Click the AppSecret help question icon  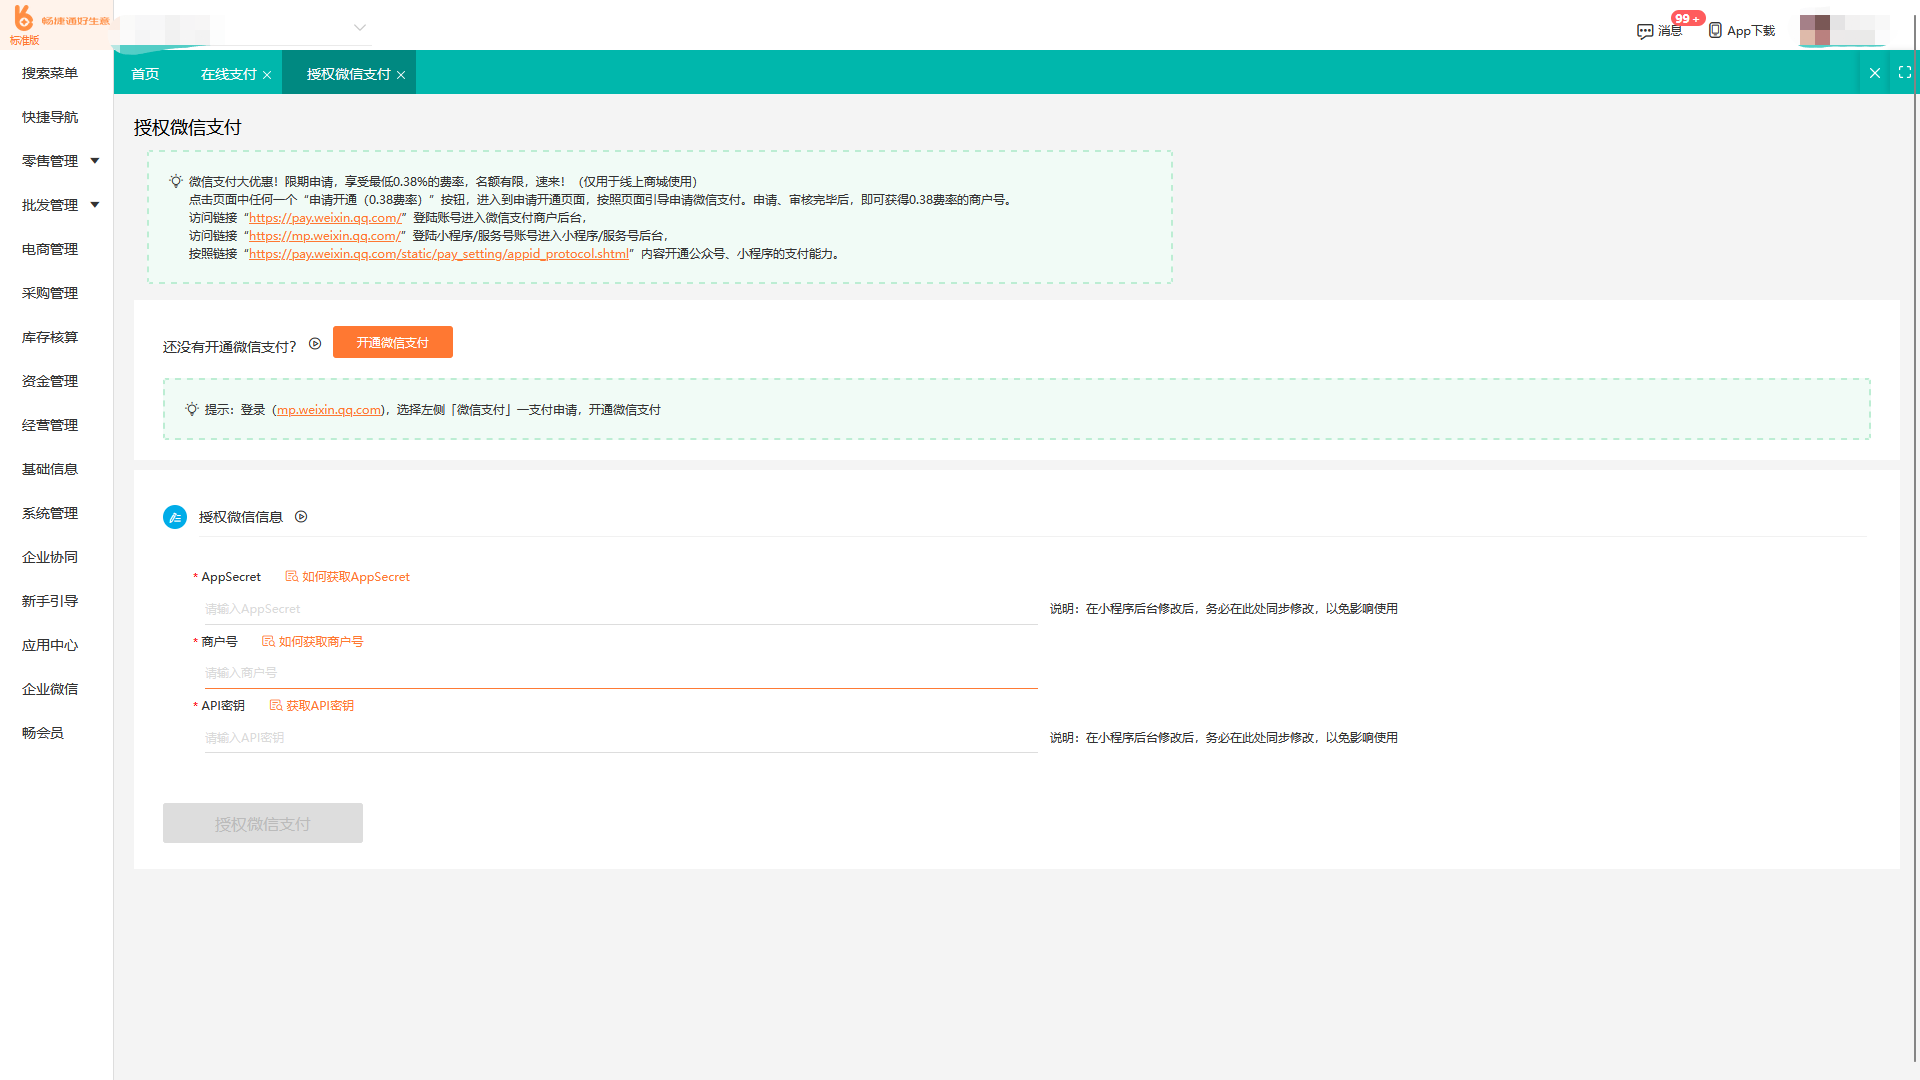click(291, 576)
